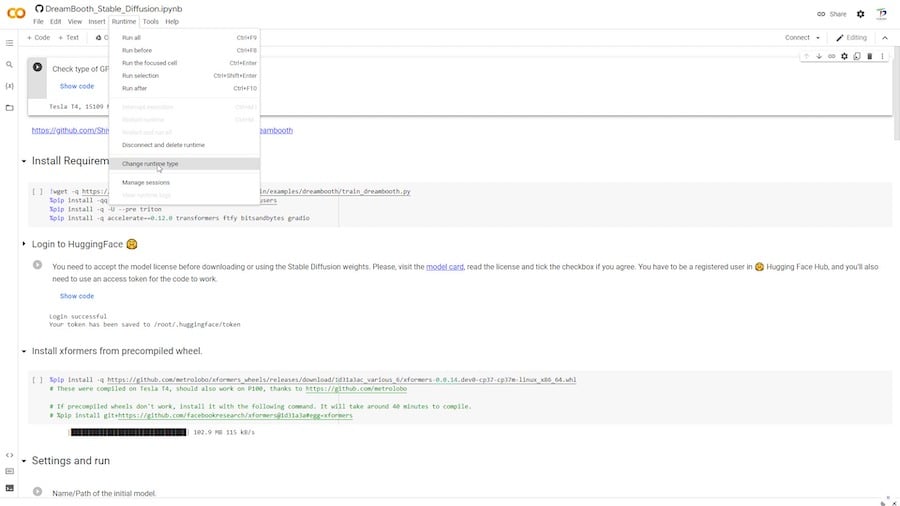This screenshot has width=900, height=506.
Task: Show code for Check type of GPU cell
Action: click(77, 86)
